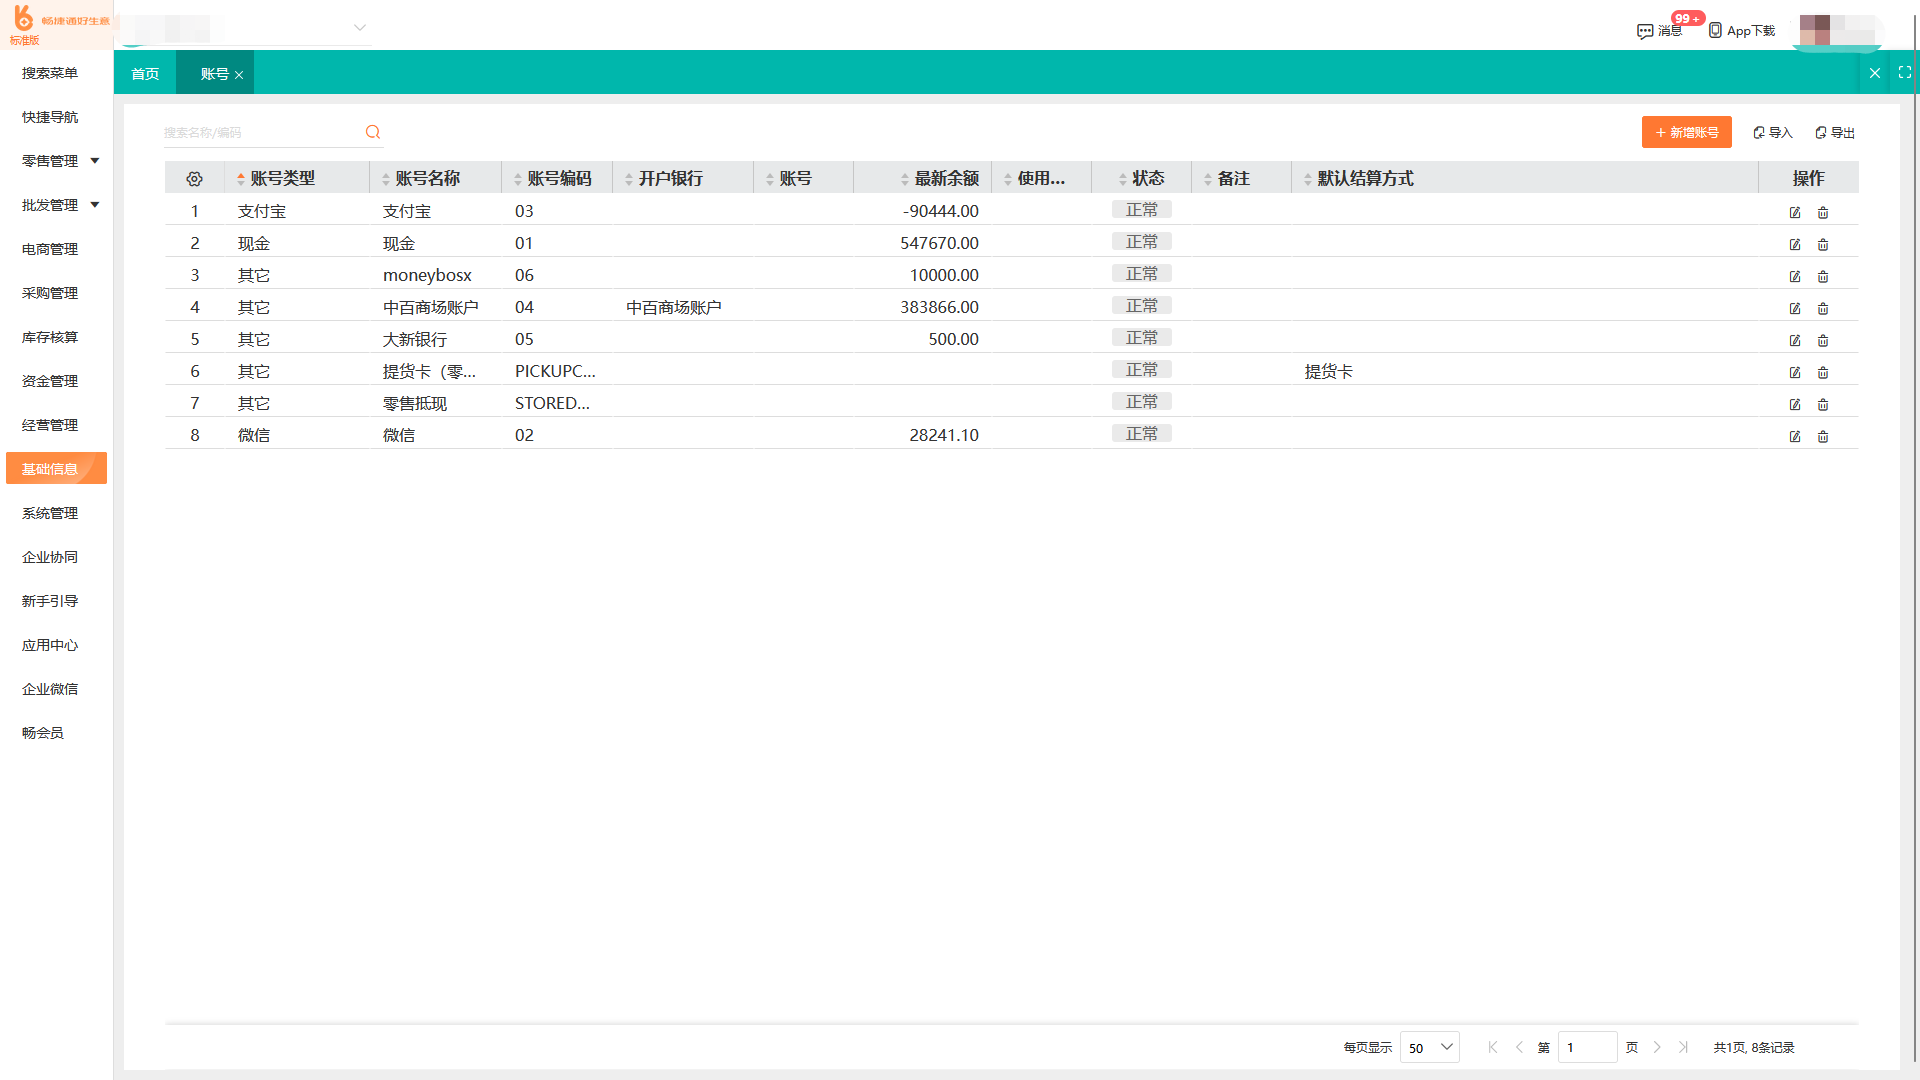Toggle 库存核算 sidebar section
This screenshot has height=1080, width=1920.
coord(53,336)
